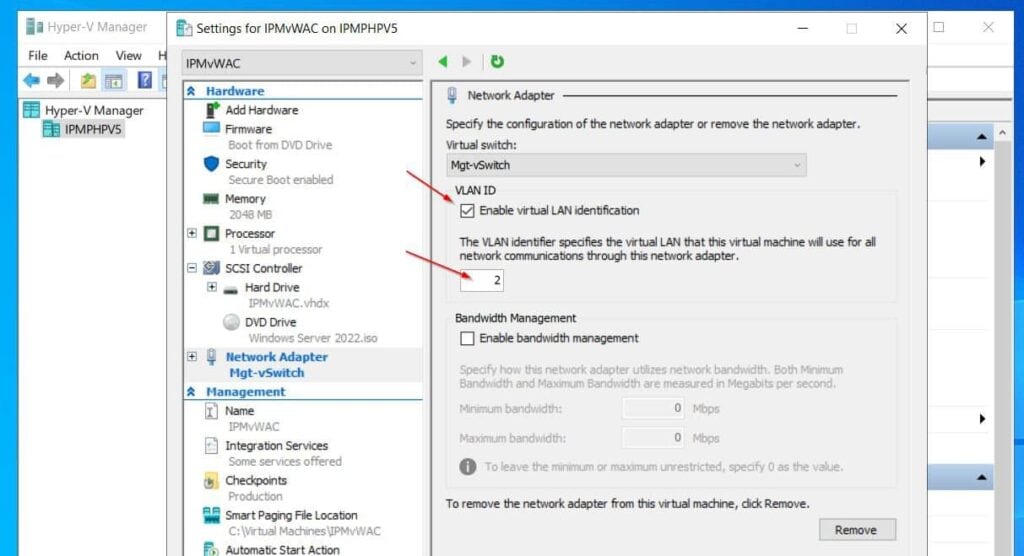This screenshot has height=556, width=1024.
Task: Click the Hyper-V Manager root node icon
Action: pos(31,110)
